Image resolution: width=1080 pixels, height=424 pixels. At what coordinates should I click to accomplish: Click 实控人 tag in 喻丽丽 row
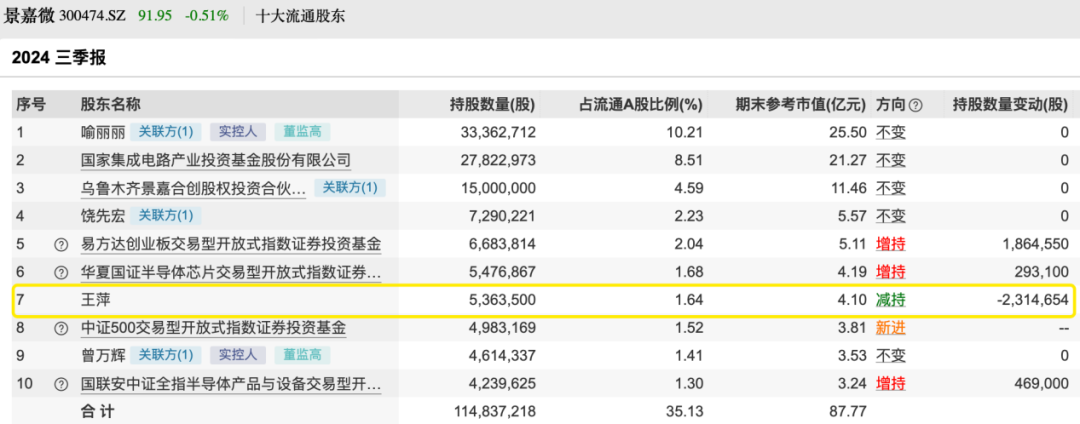tap(238, 131)
